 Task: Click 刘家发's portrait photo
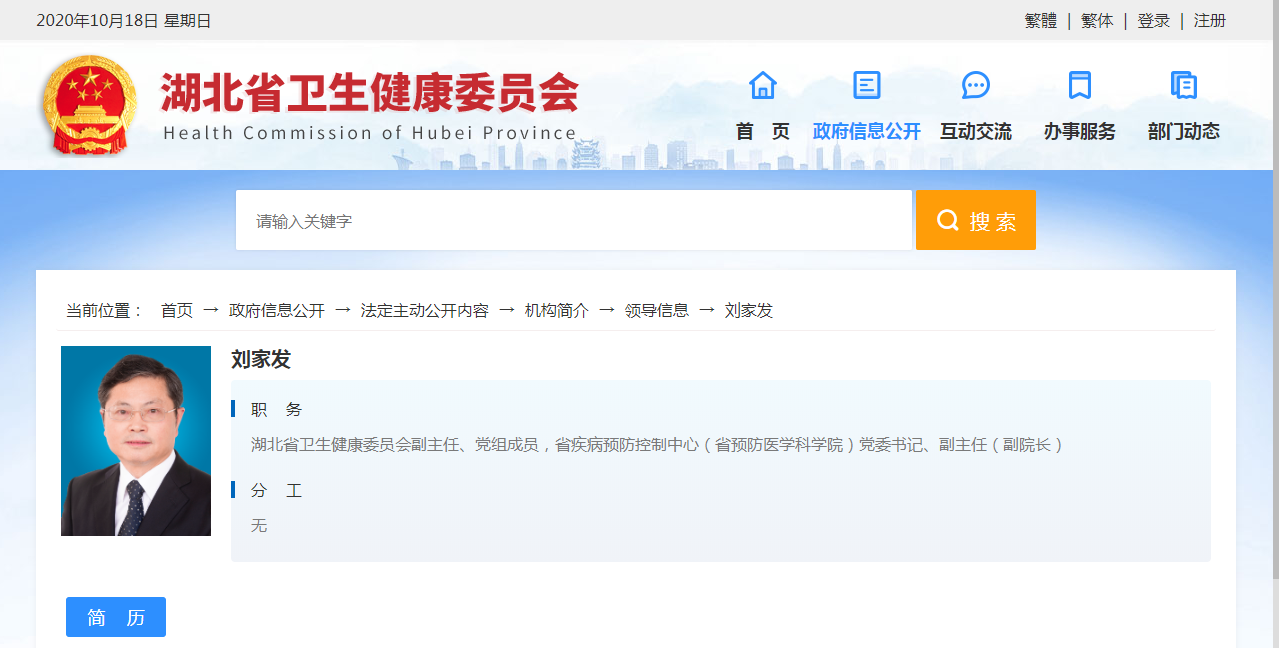pos(135,440)
